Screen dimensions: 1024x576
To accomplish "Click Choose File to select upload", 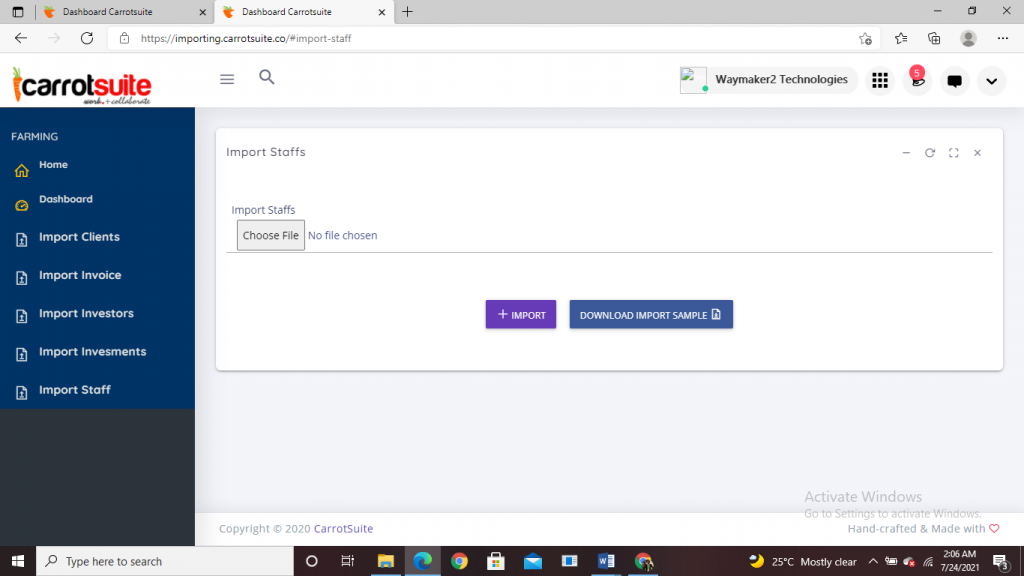I will click(x=271, y=235).
